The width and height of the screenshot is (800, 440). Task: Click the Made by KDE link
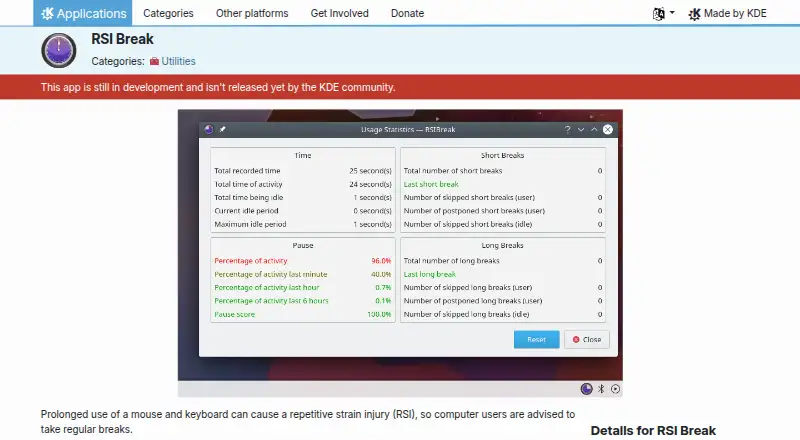[x=727, y=14]
